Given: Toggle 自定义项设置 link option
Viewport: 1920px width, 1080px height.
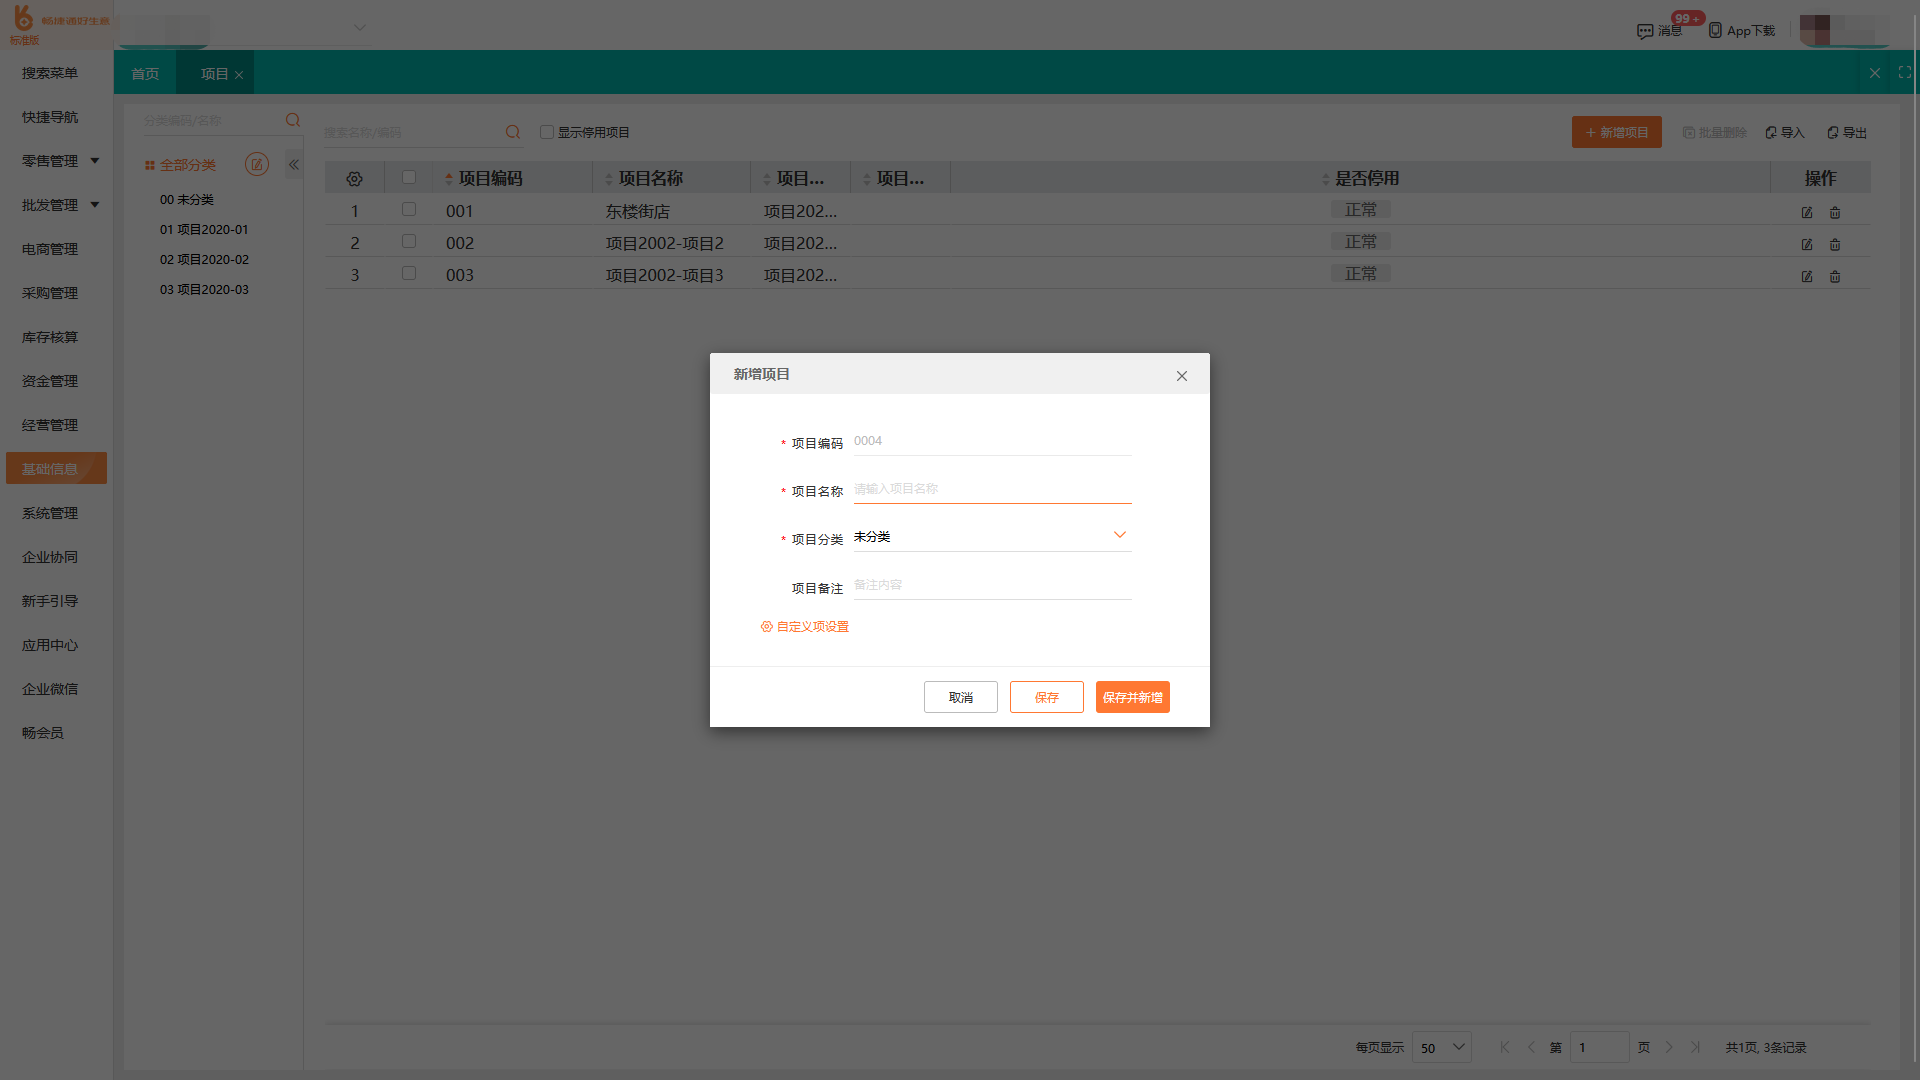Looking at the screenshot, I should (804, 626).
